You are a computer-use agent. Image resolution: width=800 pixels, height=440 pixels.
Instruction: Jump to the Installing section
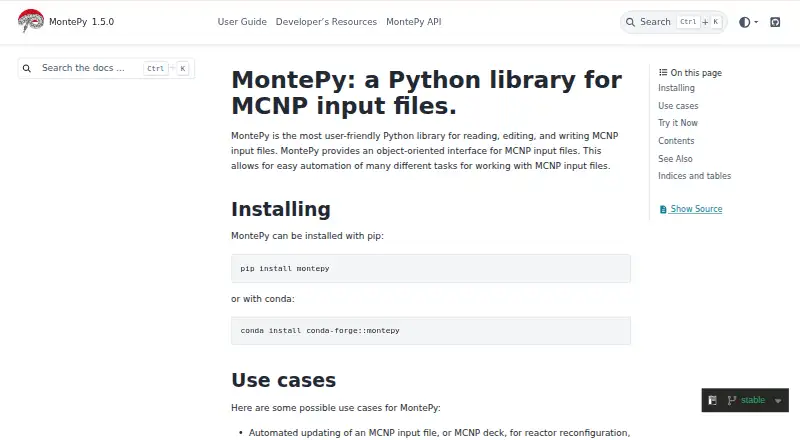pos(676,88)
